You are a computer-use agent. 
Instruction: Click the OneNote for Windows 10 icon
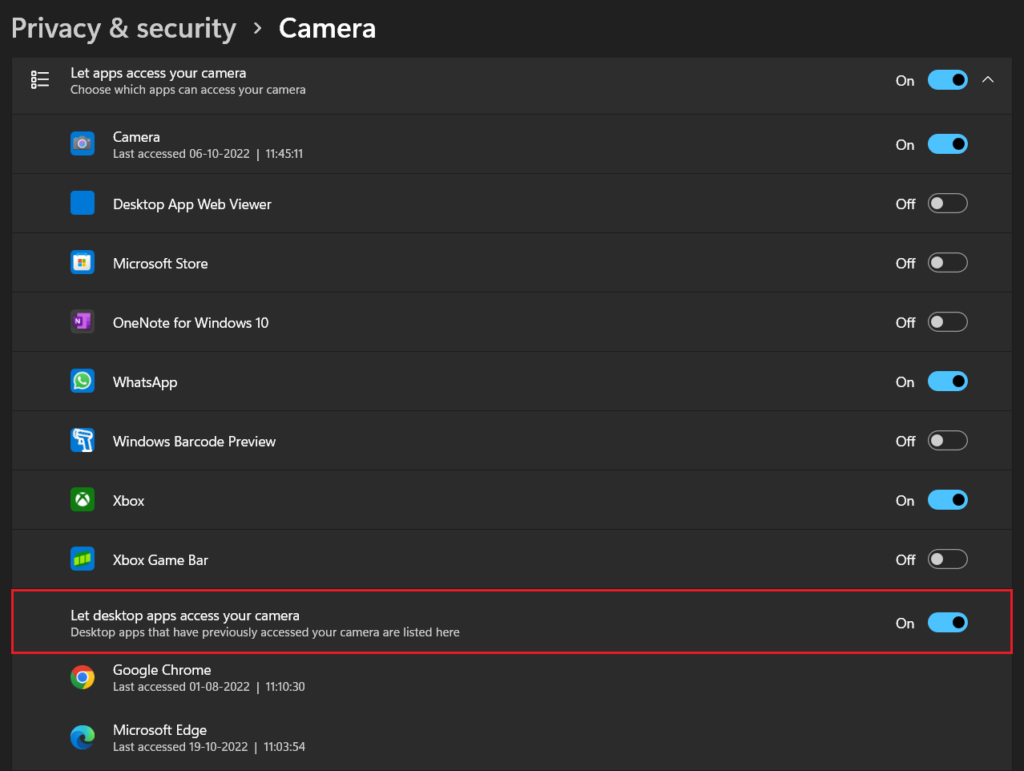[82, 322]
